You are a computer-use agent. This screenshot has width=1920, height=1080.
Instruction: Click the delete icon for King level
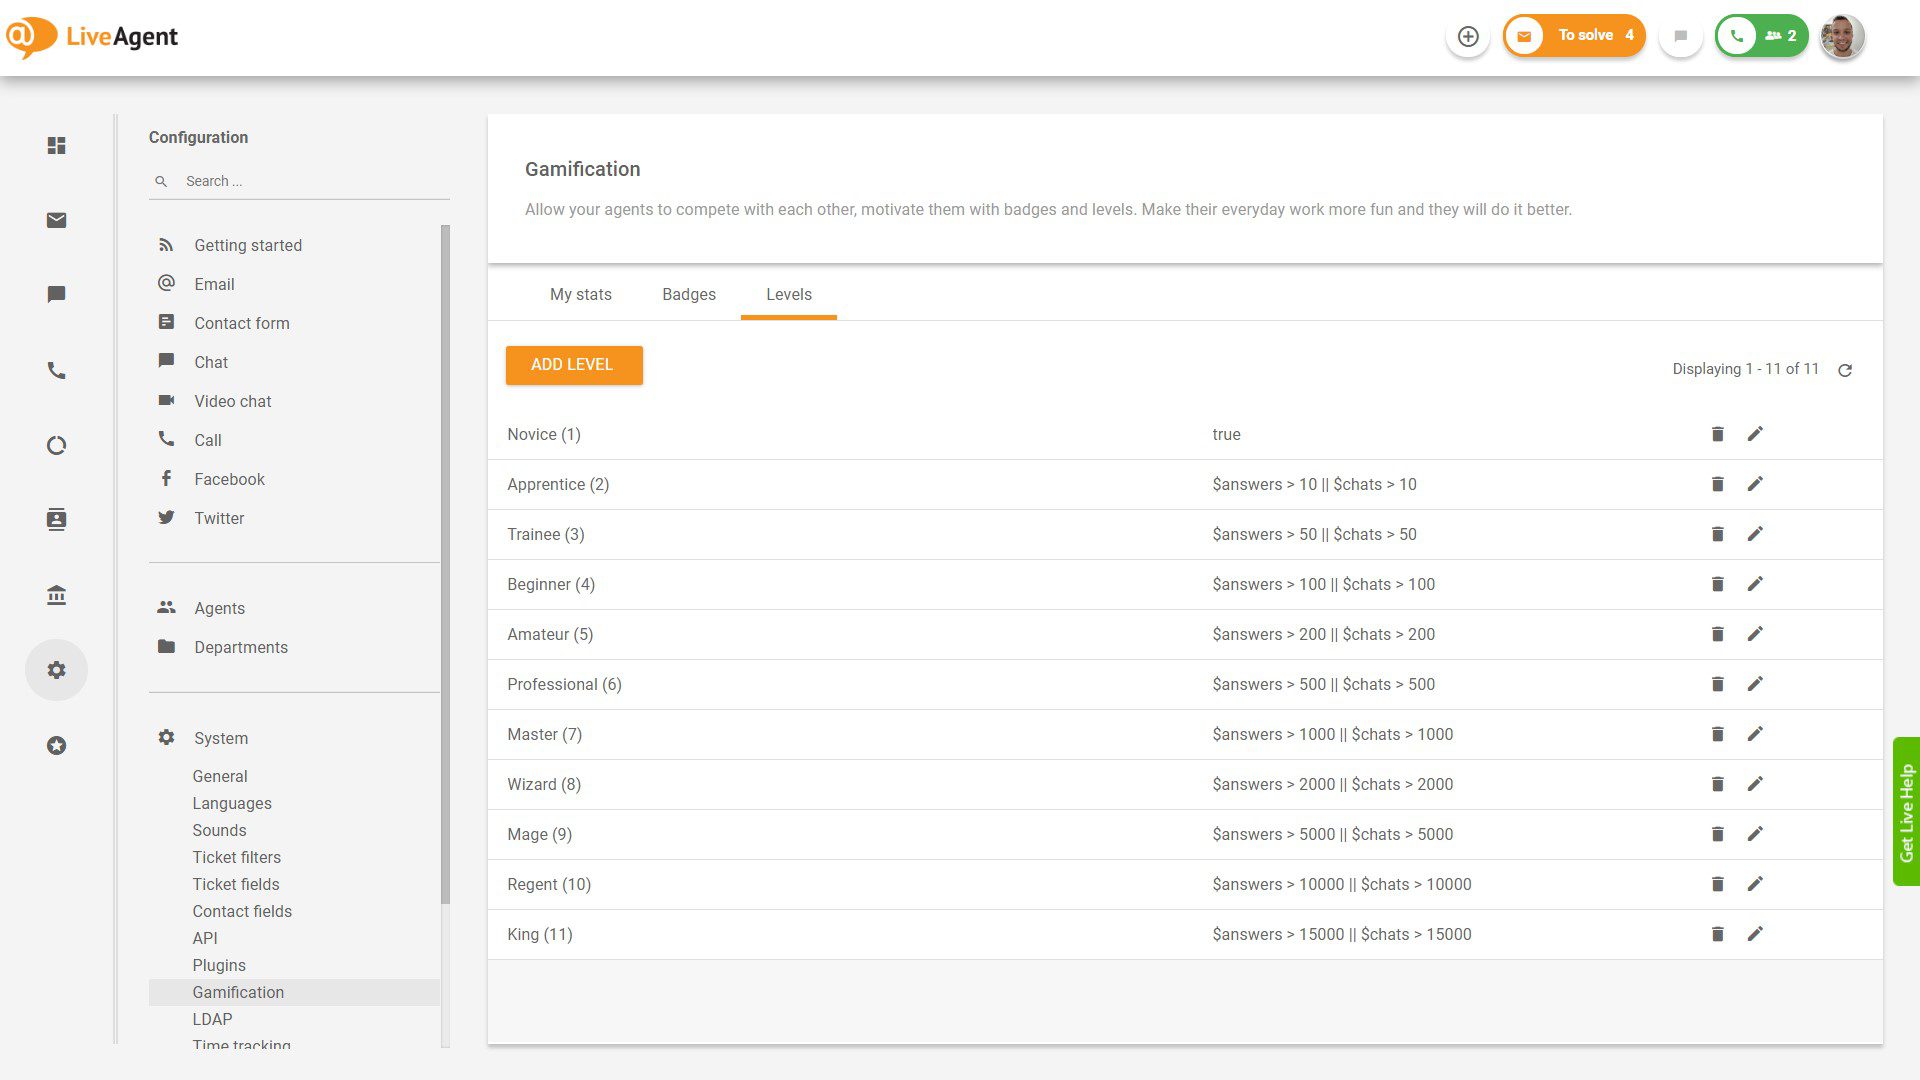tap(1718, 934)
